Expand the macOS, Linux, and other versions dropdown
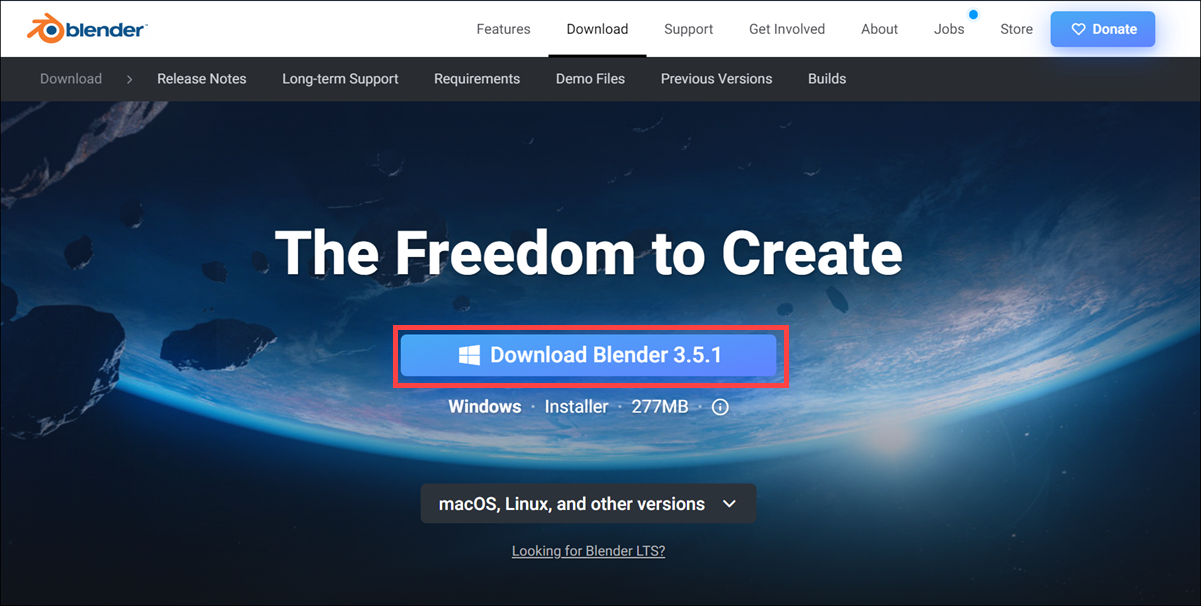This screenshot has width=1201, height=606. [x=588, y=504]
